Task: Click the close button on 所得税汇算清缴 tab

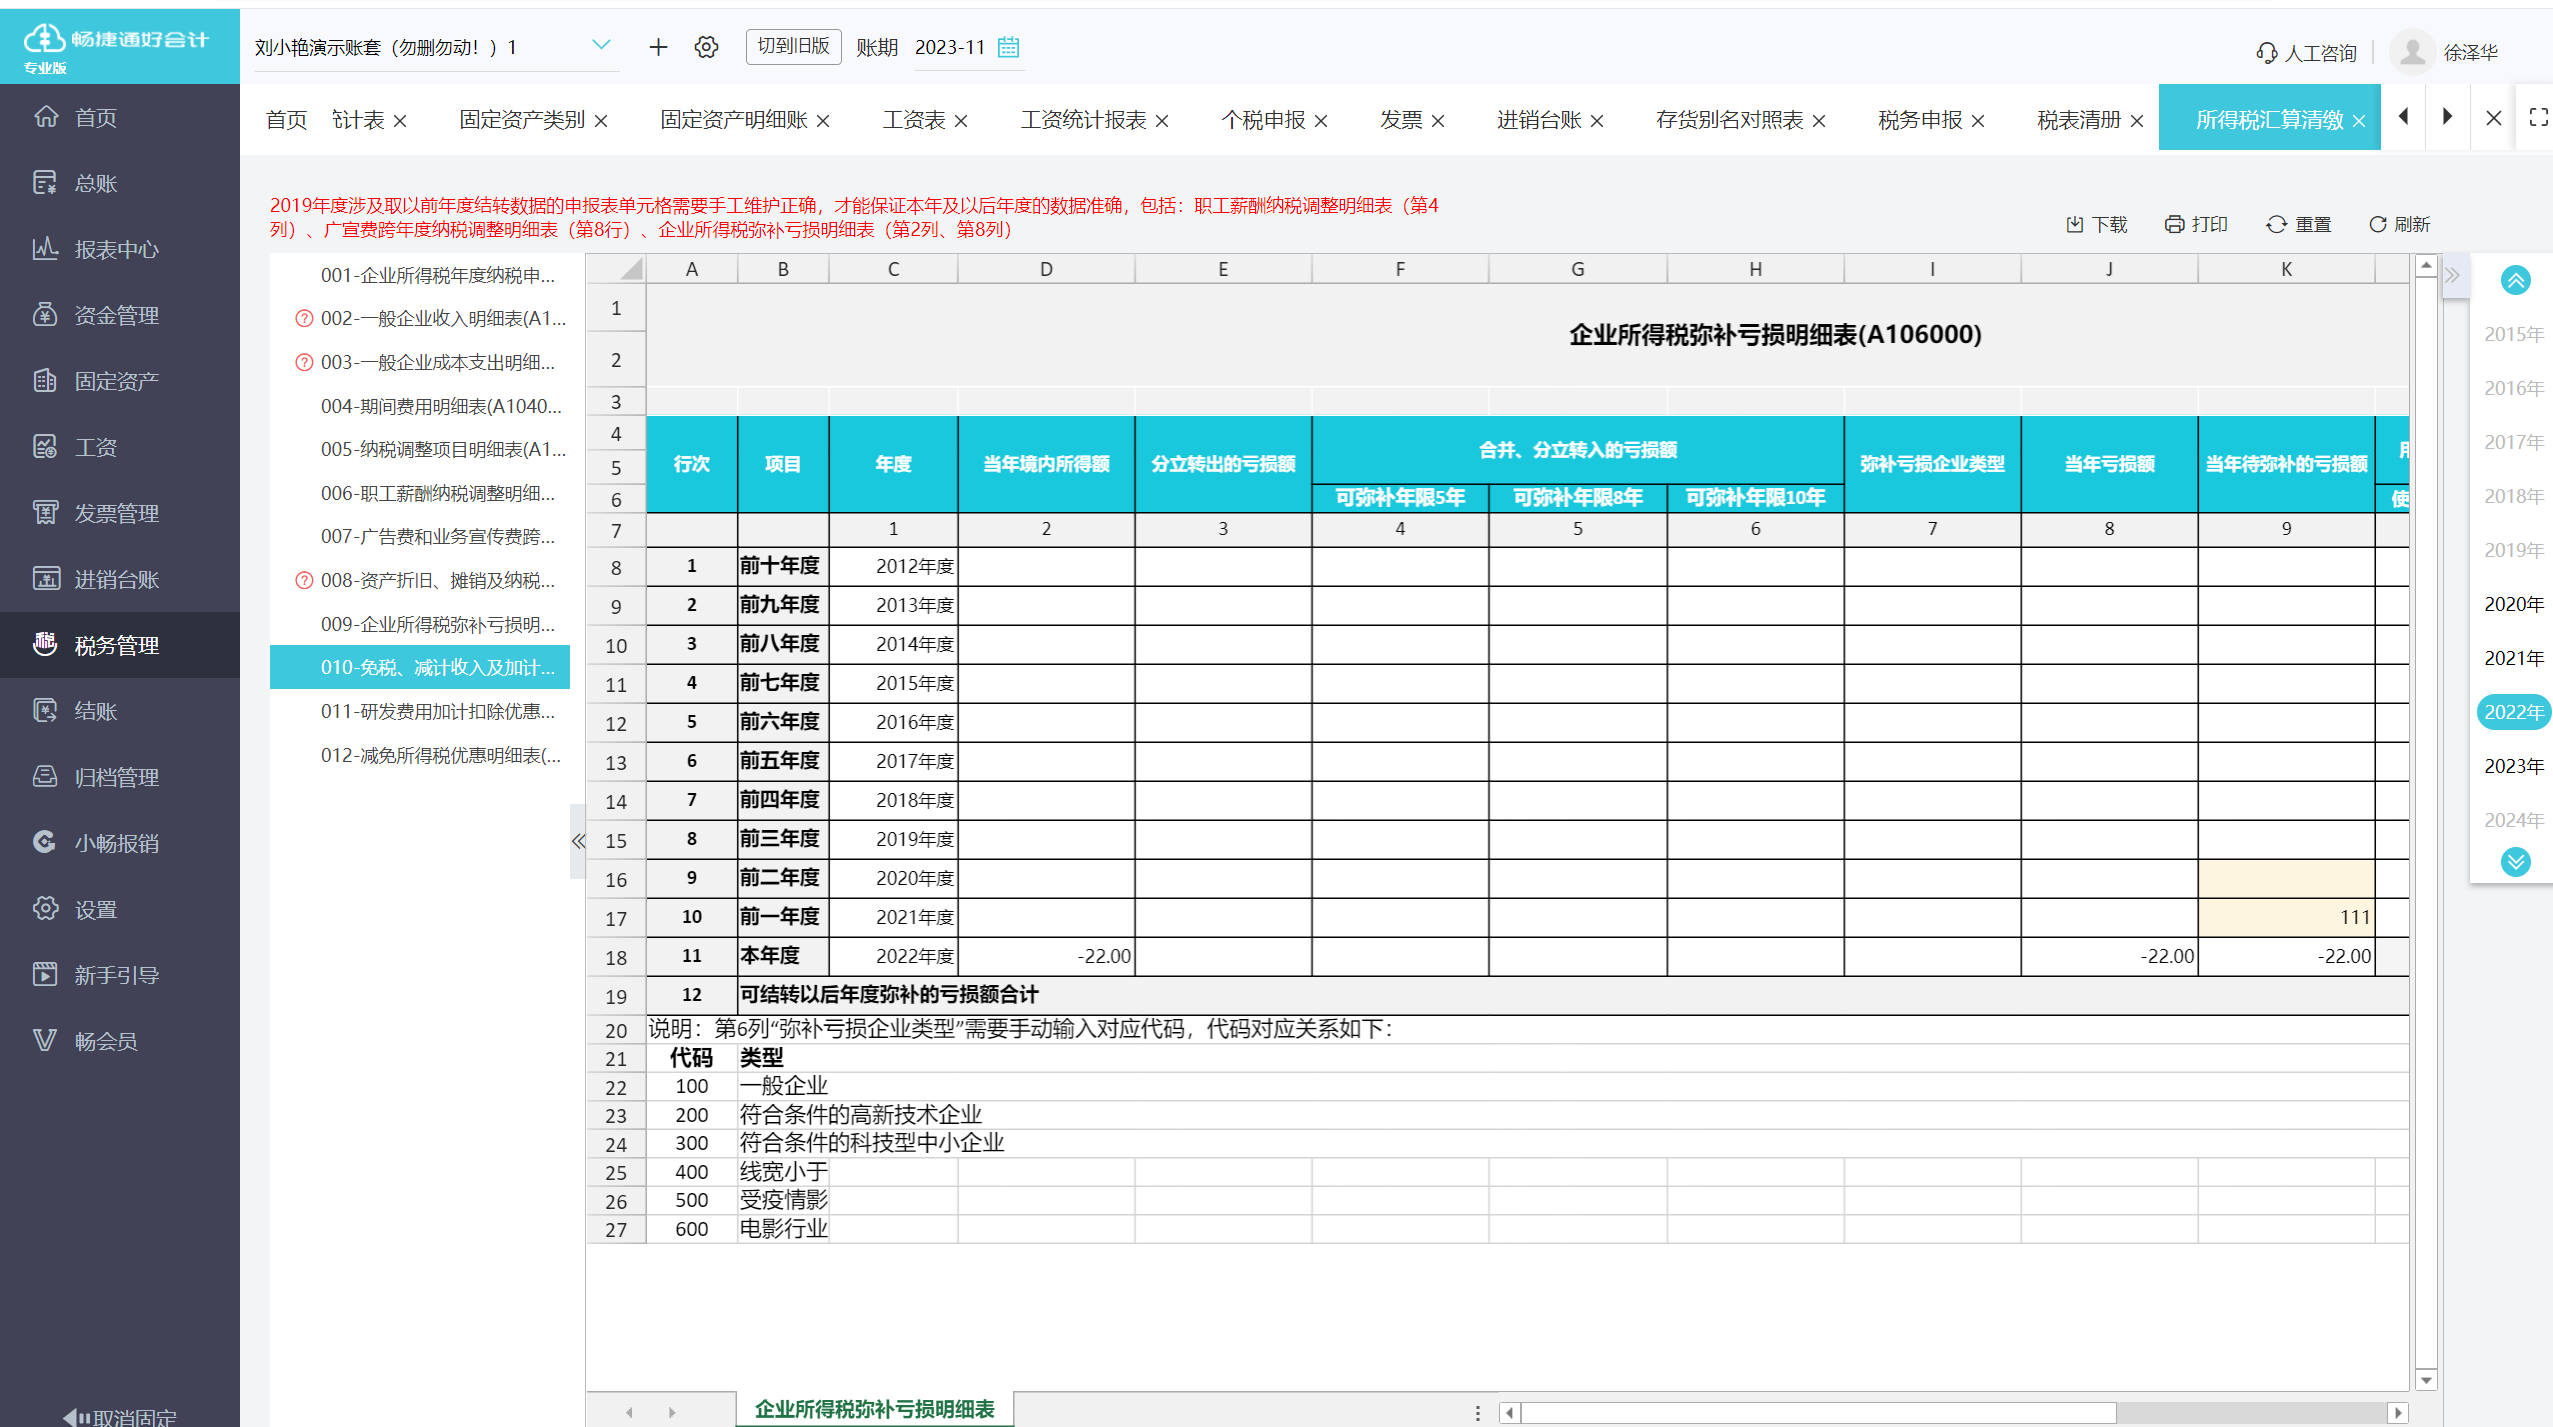Action: tap(2362, 117)
